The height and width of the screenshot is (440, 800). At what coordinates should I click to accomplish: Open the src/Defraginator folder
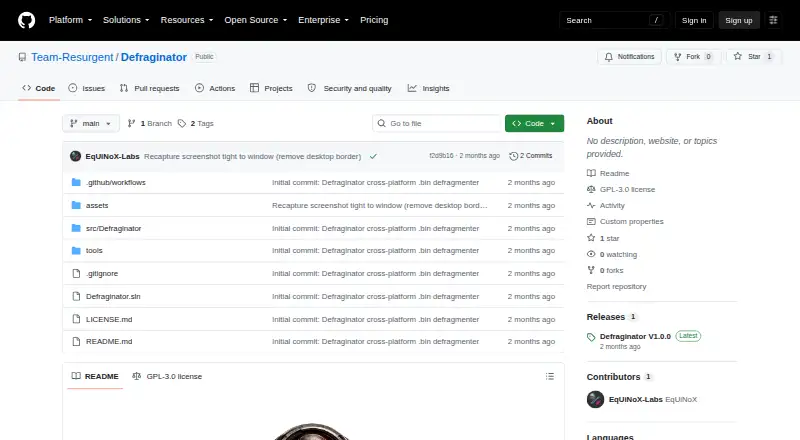coord(113,228)
